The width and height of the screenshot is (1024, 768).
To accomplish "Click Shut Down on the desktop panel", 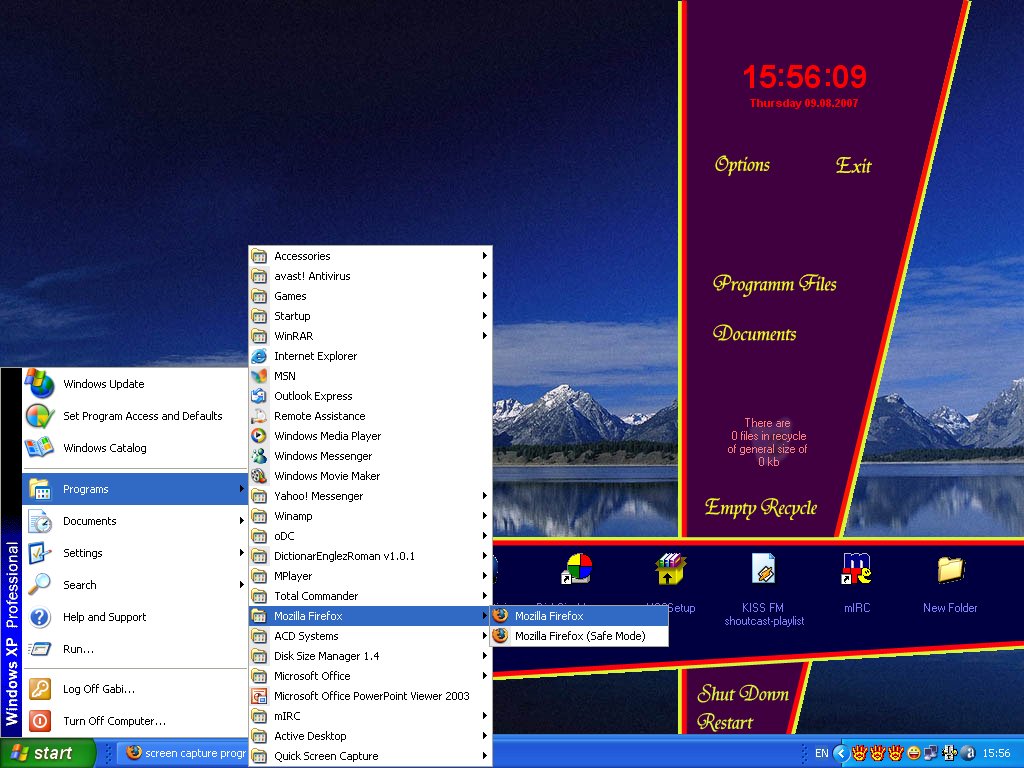I will pos(743,693).
